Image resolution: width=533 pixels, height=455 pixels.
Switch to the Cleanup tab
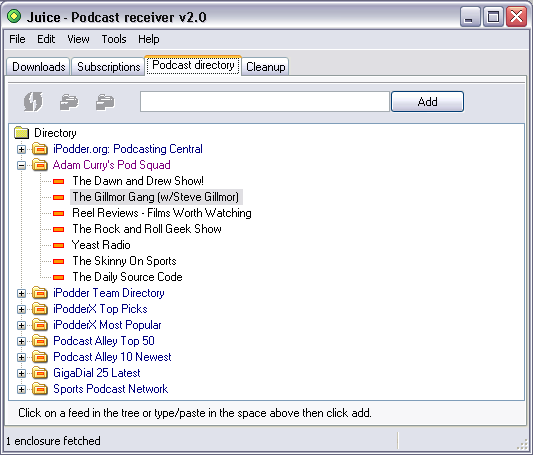pyautogui.click(x=265, y=67)
